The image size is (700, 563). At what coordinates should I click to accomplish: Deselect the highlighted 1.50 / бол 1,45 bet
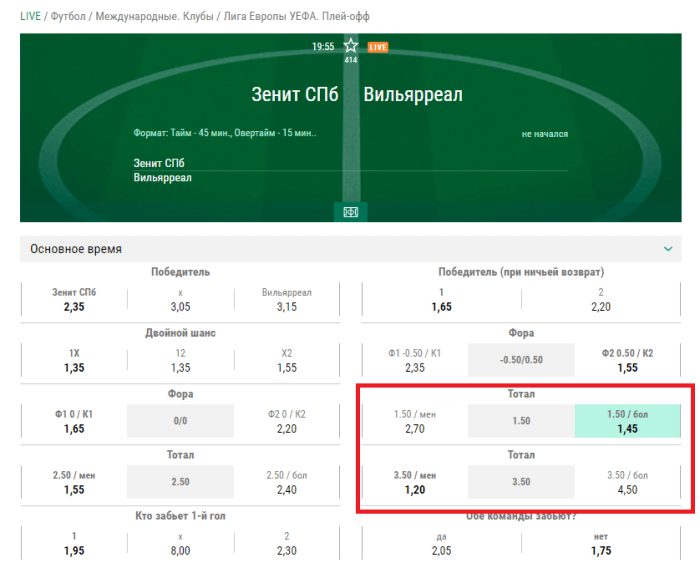(627, 421)
